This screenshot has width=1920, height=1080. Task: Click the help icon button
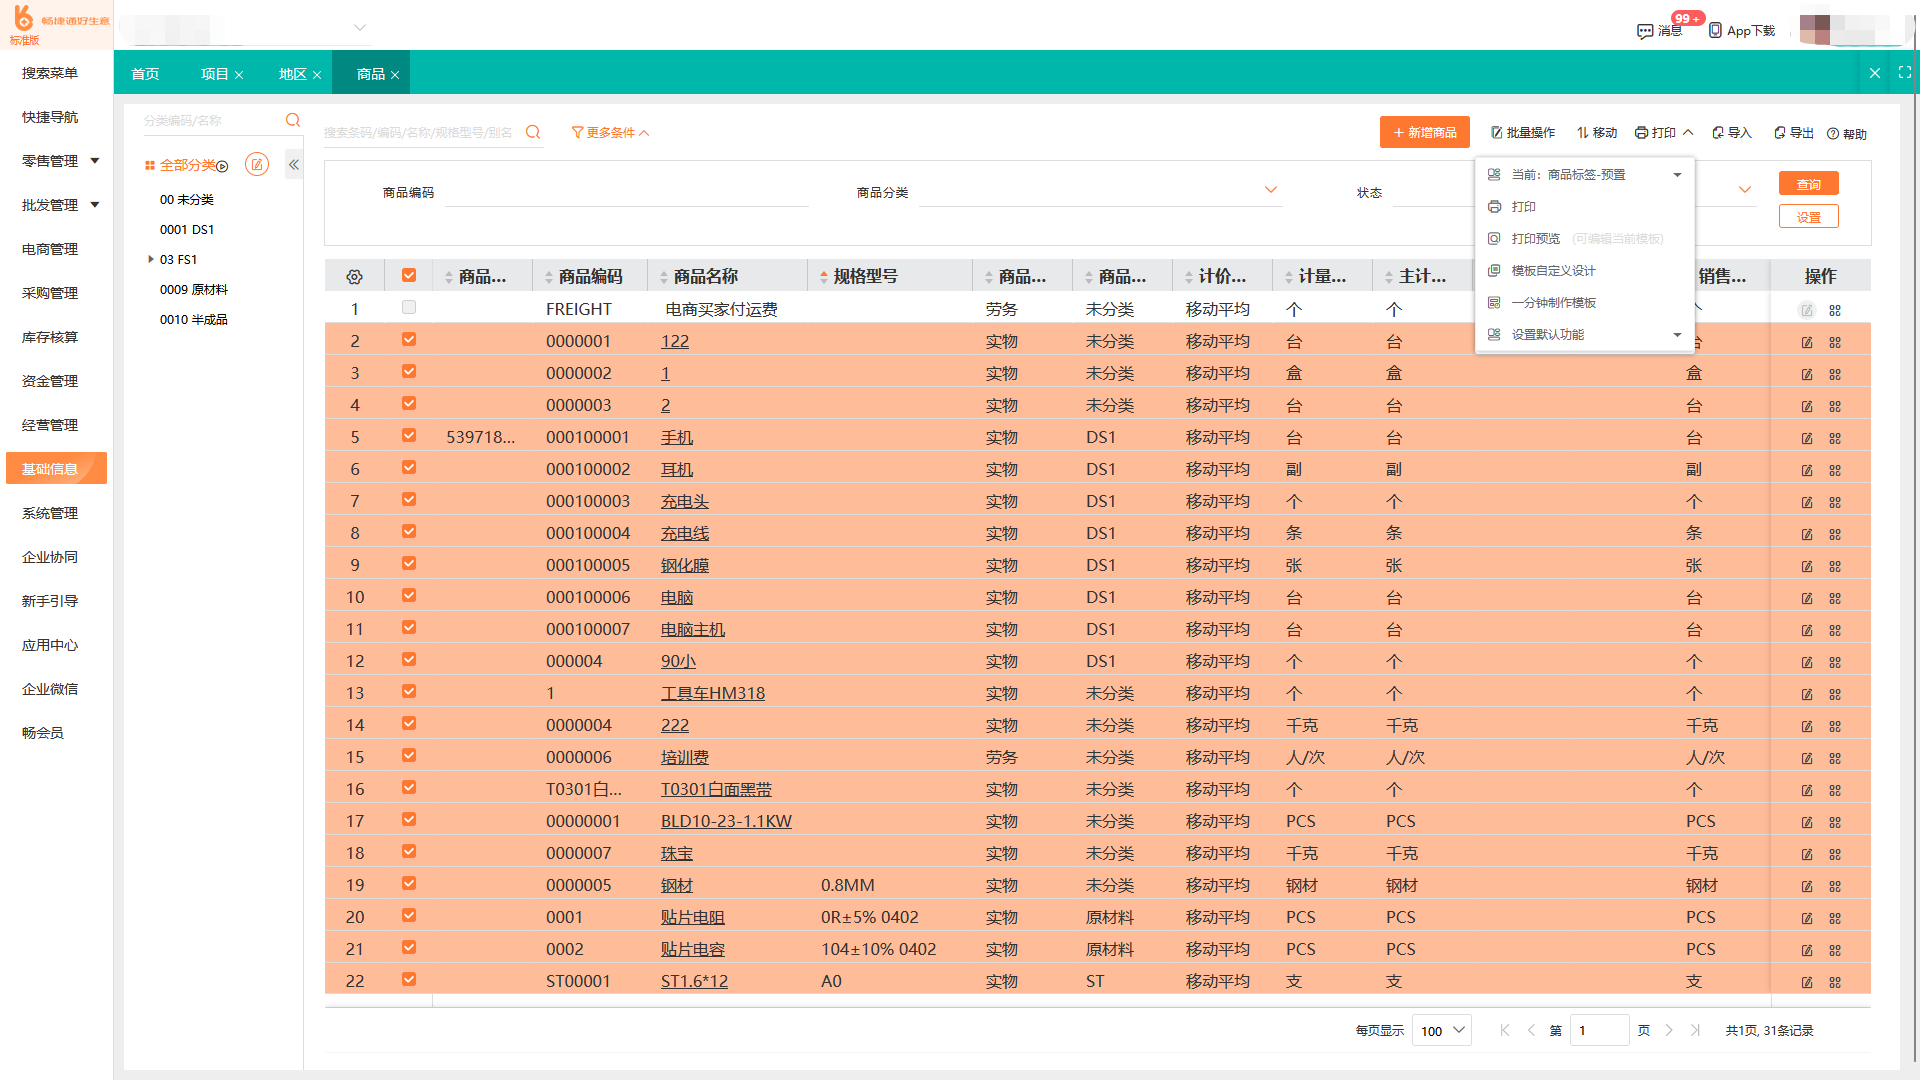point(1833,132)
